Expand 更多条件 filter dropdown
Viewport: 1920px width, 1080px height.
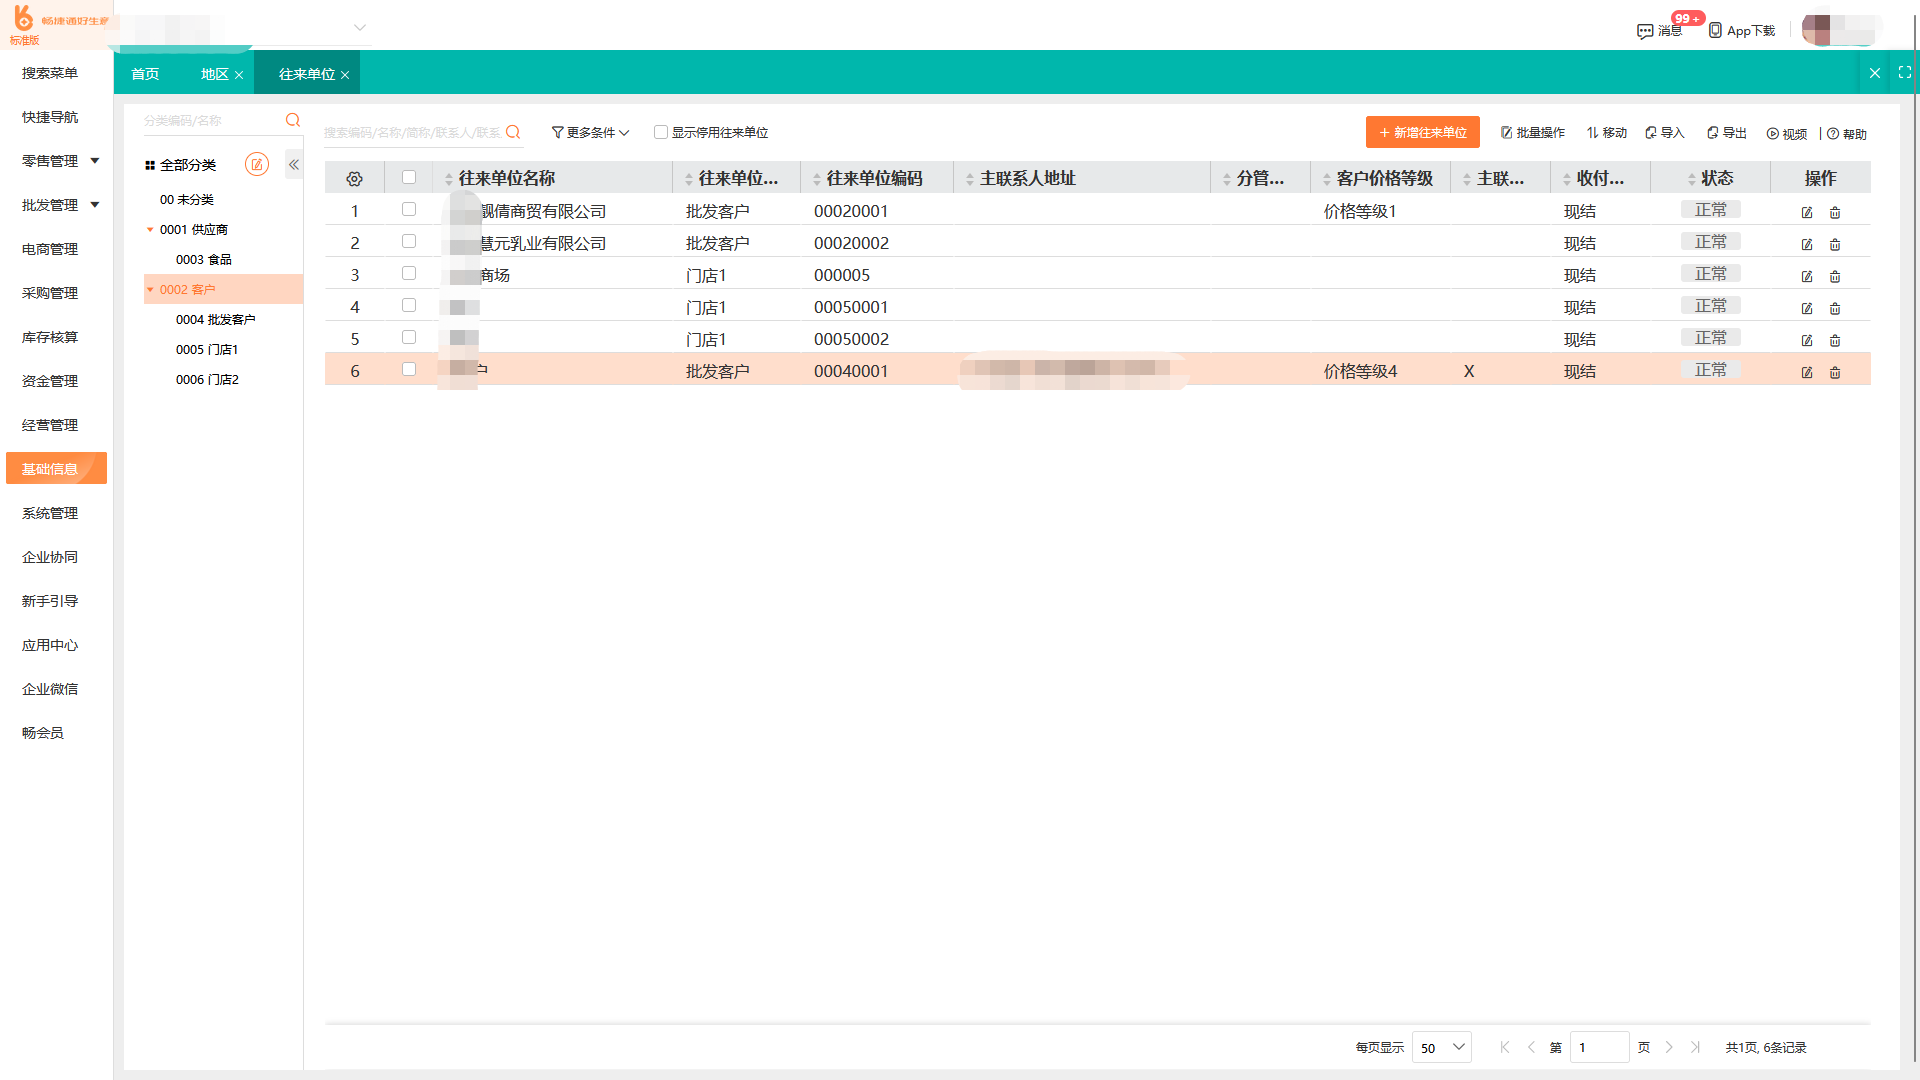592,132
